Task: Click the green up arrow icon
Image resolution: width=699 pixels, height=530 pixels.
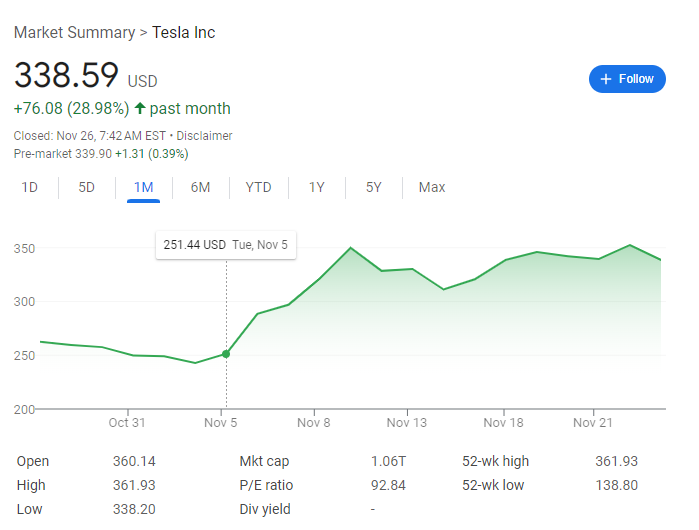Action: [140, 108]
